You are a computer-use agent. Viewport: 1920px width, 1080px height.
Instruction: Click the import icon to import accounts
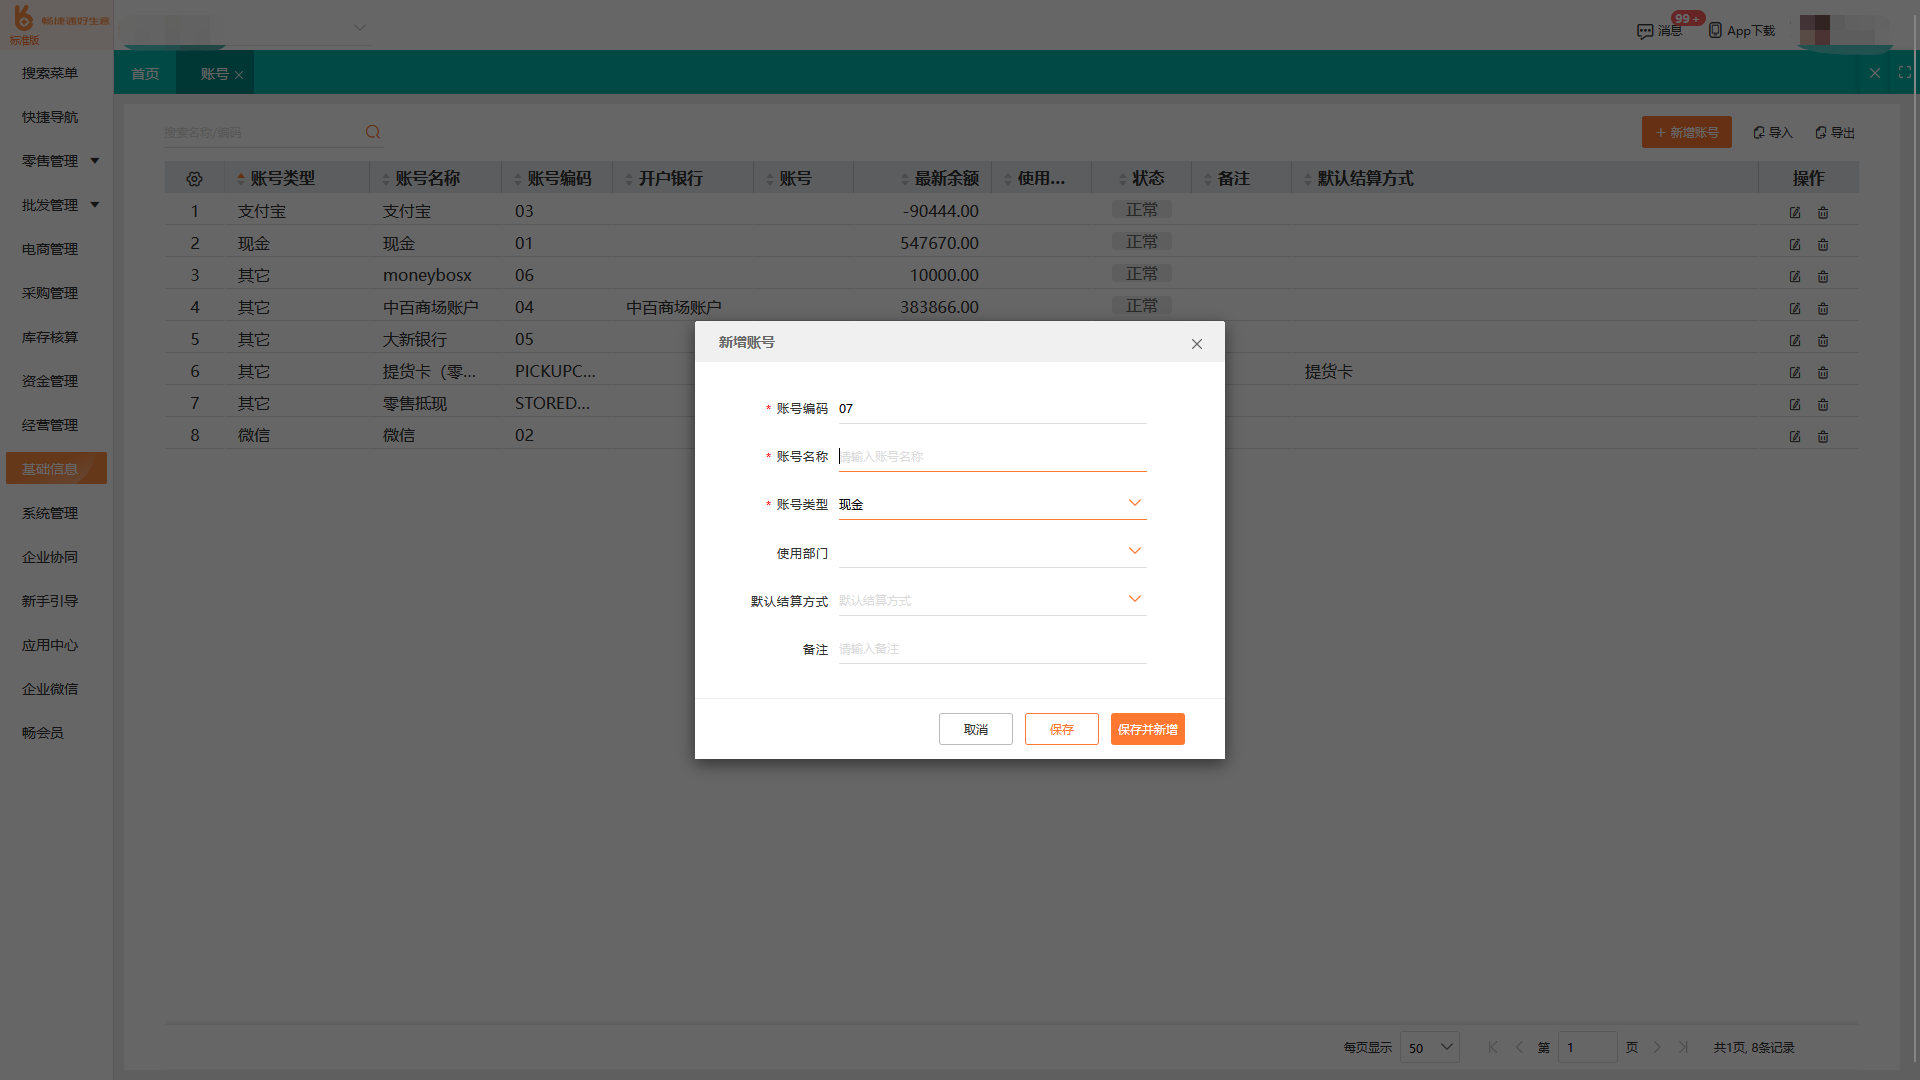point(1774,132)
